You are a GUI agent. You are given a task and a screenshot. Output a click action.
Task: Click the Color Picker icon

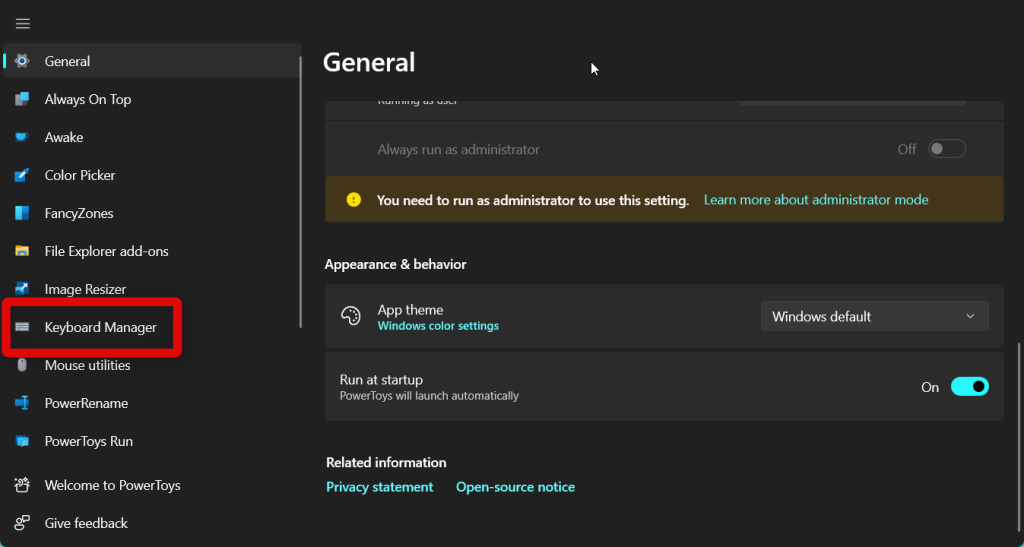click(x=22, y=175)
